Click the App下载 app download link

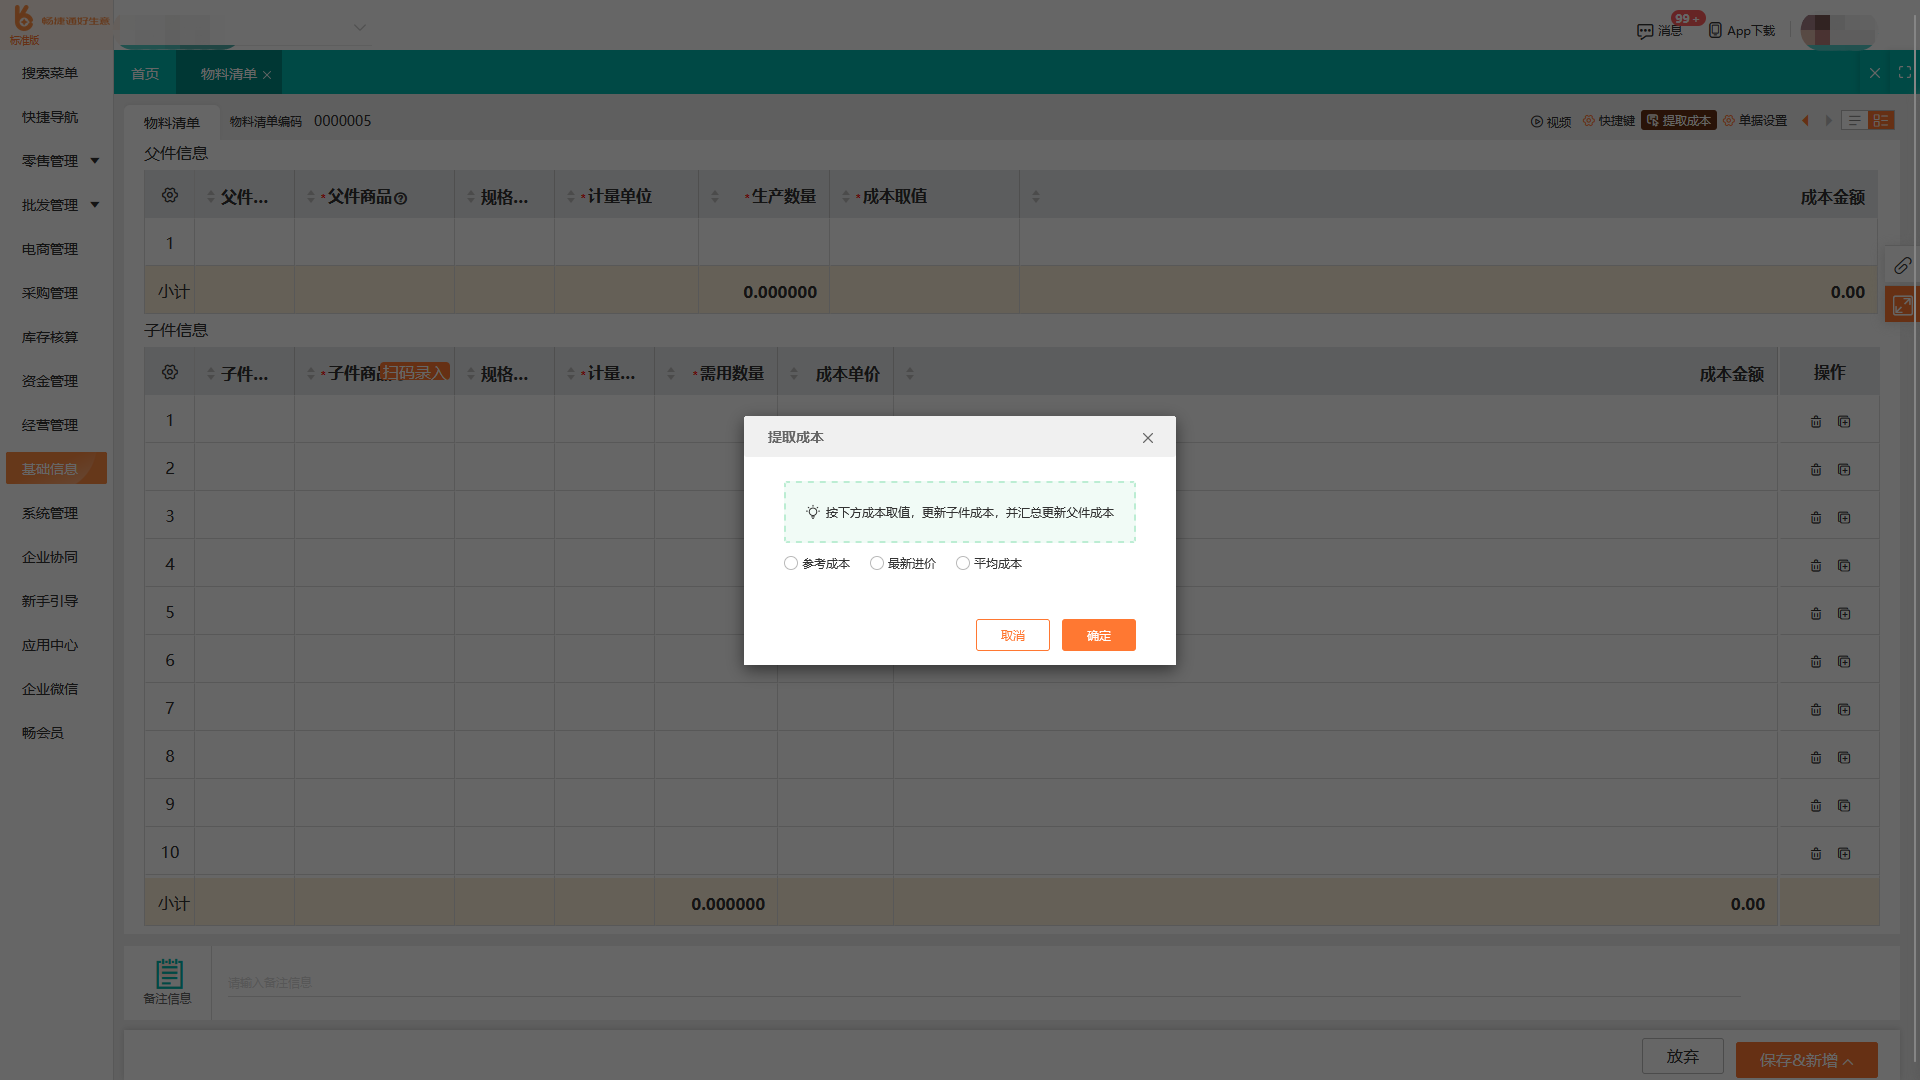1743,29
